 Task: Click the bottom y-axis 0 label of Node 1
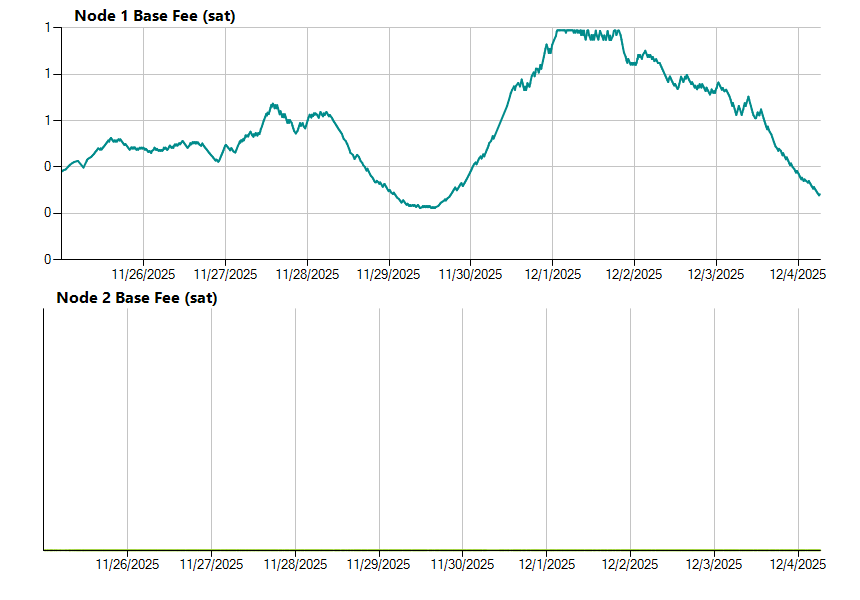[47, 259]
